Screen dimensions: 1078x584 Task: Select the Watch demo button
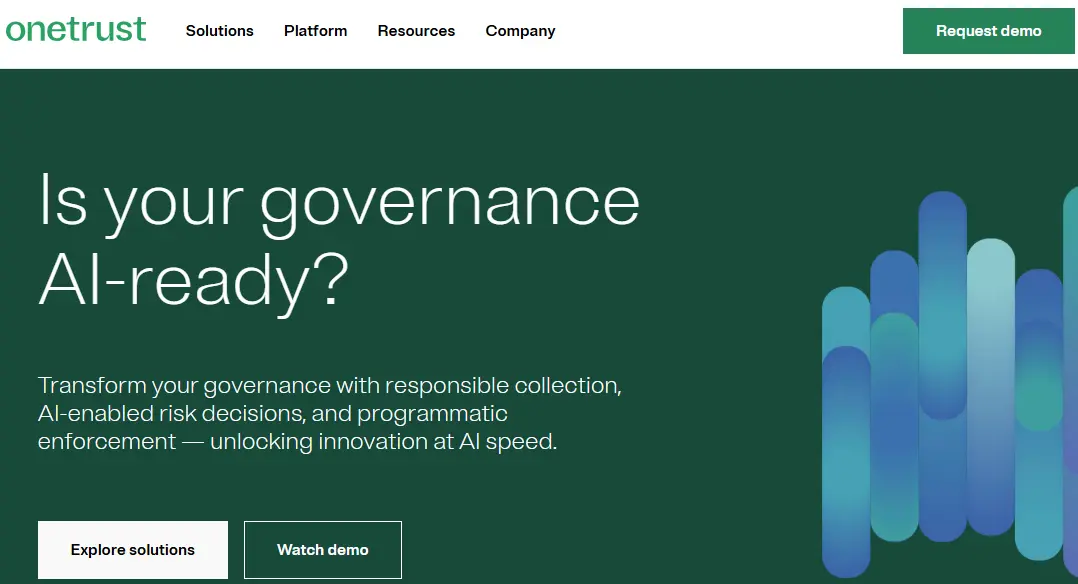322,550
